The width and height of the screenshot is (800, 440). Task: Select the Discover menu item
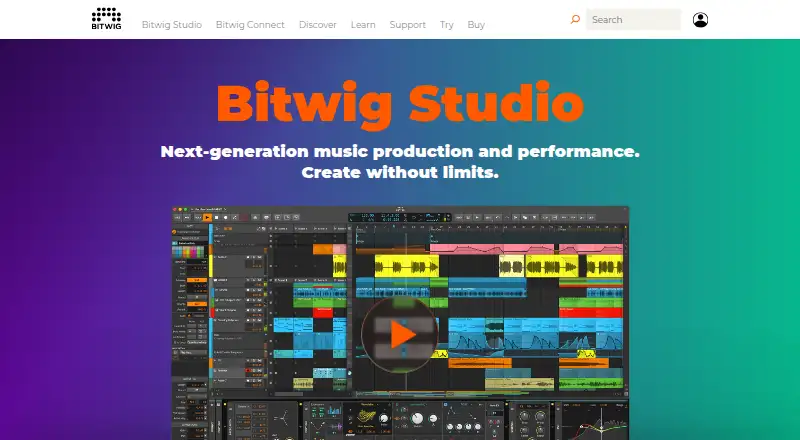click(x=317, y=25)
